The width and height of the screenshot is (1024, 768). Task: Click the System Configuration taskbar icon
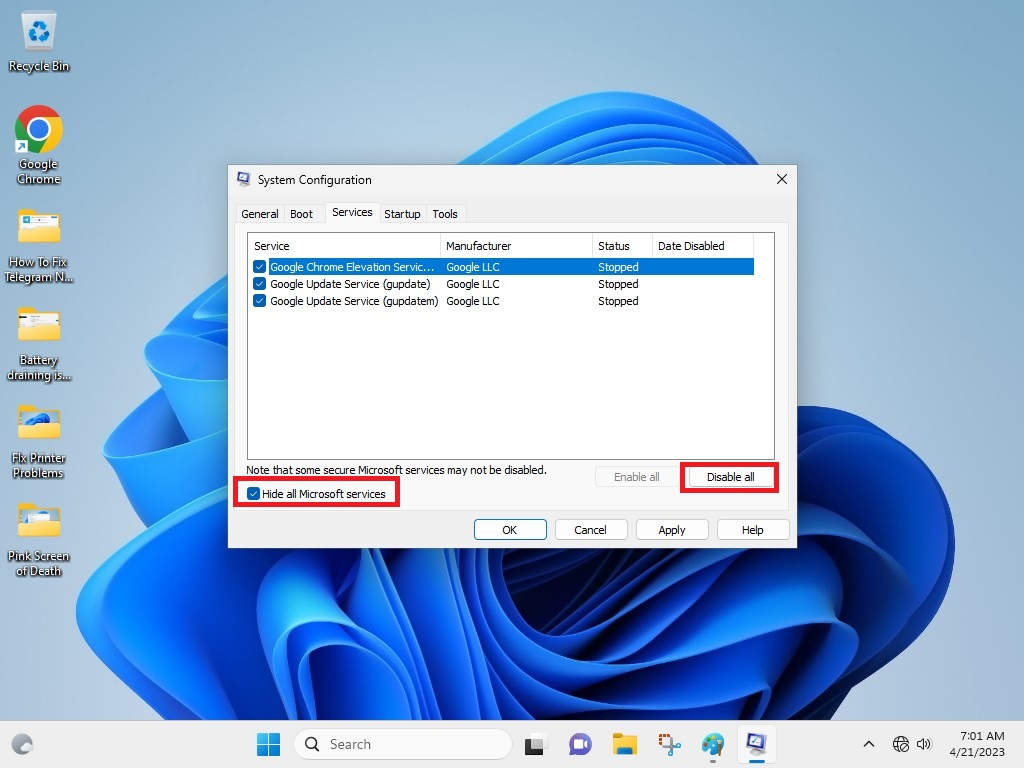point(756,744)
